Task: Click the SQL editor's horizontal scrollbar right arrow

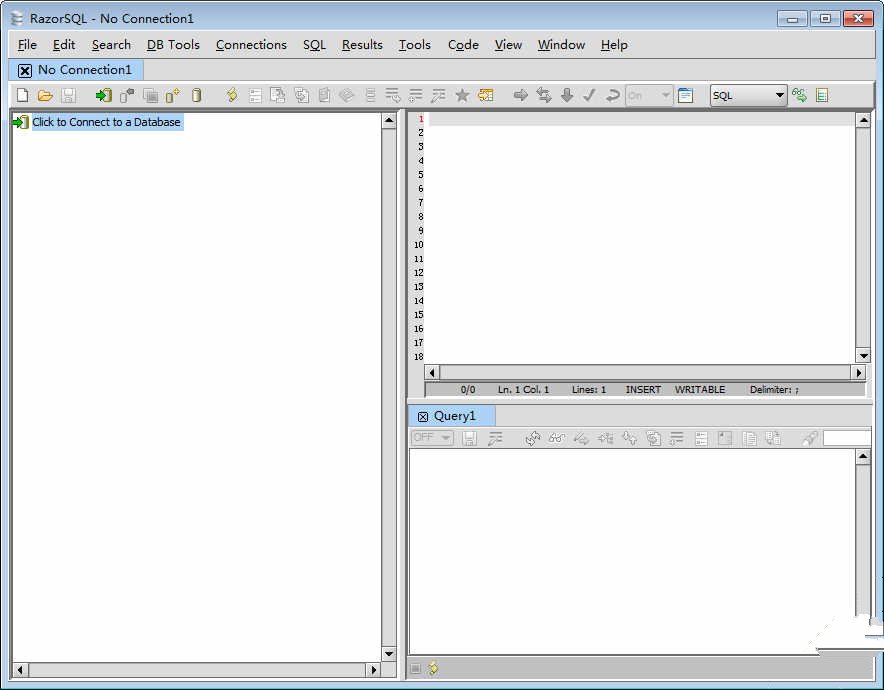Action: pos(857,372)
